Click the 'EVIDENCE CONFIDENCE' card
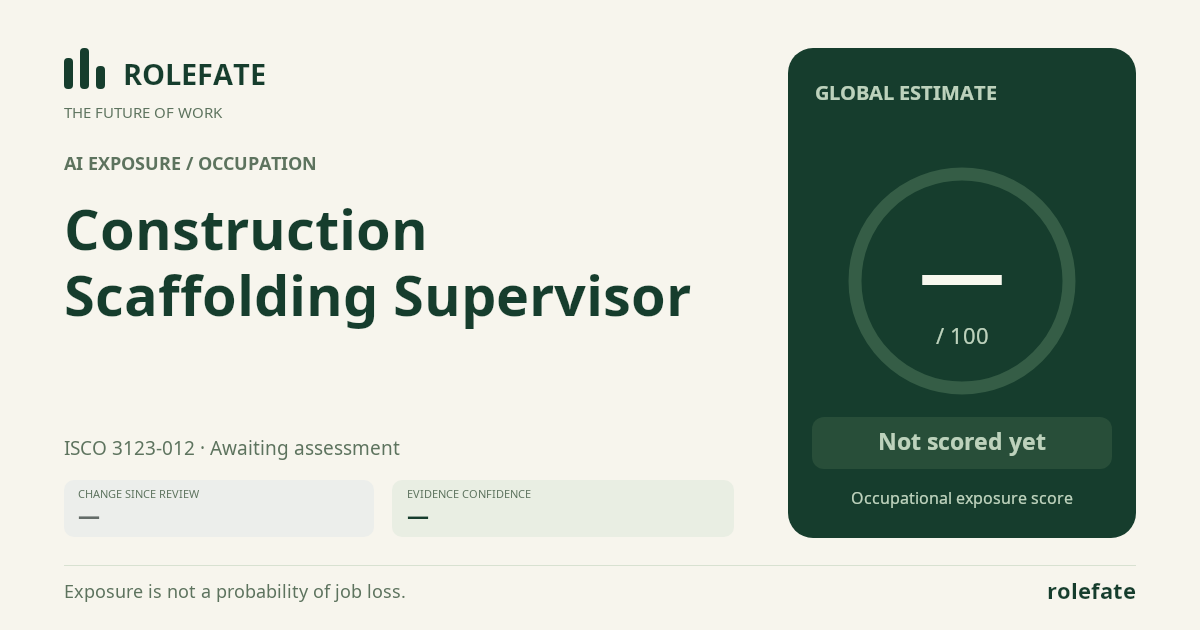This screenshot has height=630, width=1200. (x=563, y=508)
